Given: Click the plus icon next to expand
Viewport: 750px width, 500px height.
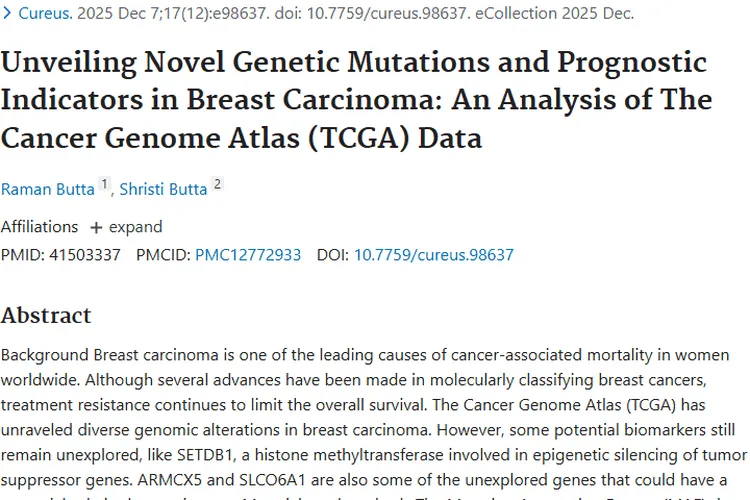Looking at the screenshot, I should click(x=96, y=228).
